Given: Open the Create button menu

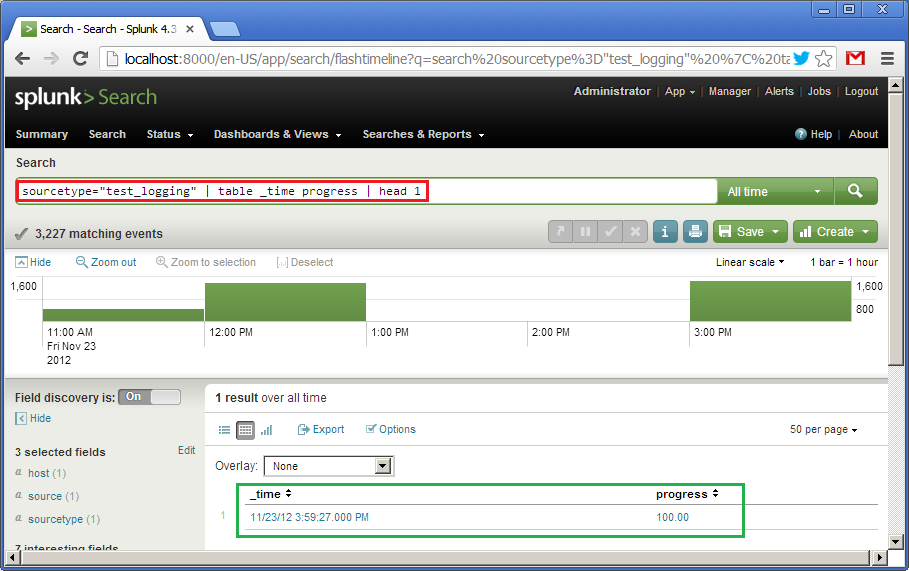Looking at the screenshot, I should (x=835, y=232).
